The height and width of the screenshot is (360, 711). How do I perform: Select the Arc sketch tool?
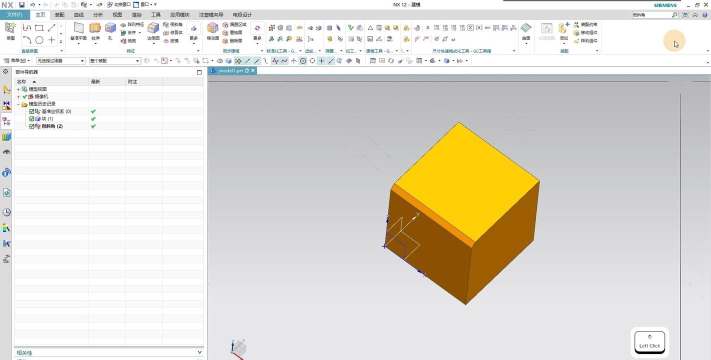(27, 40)
